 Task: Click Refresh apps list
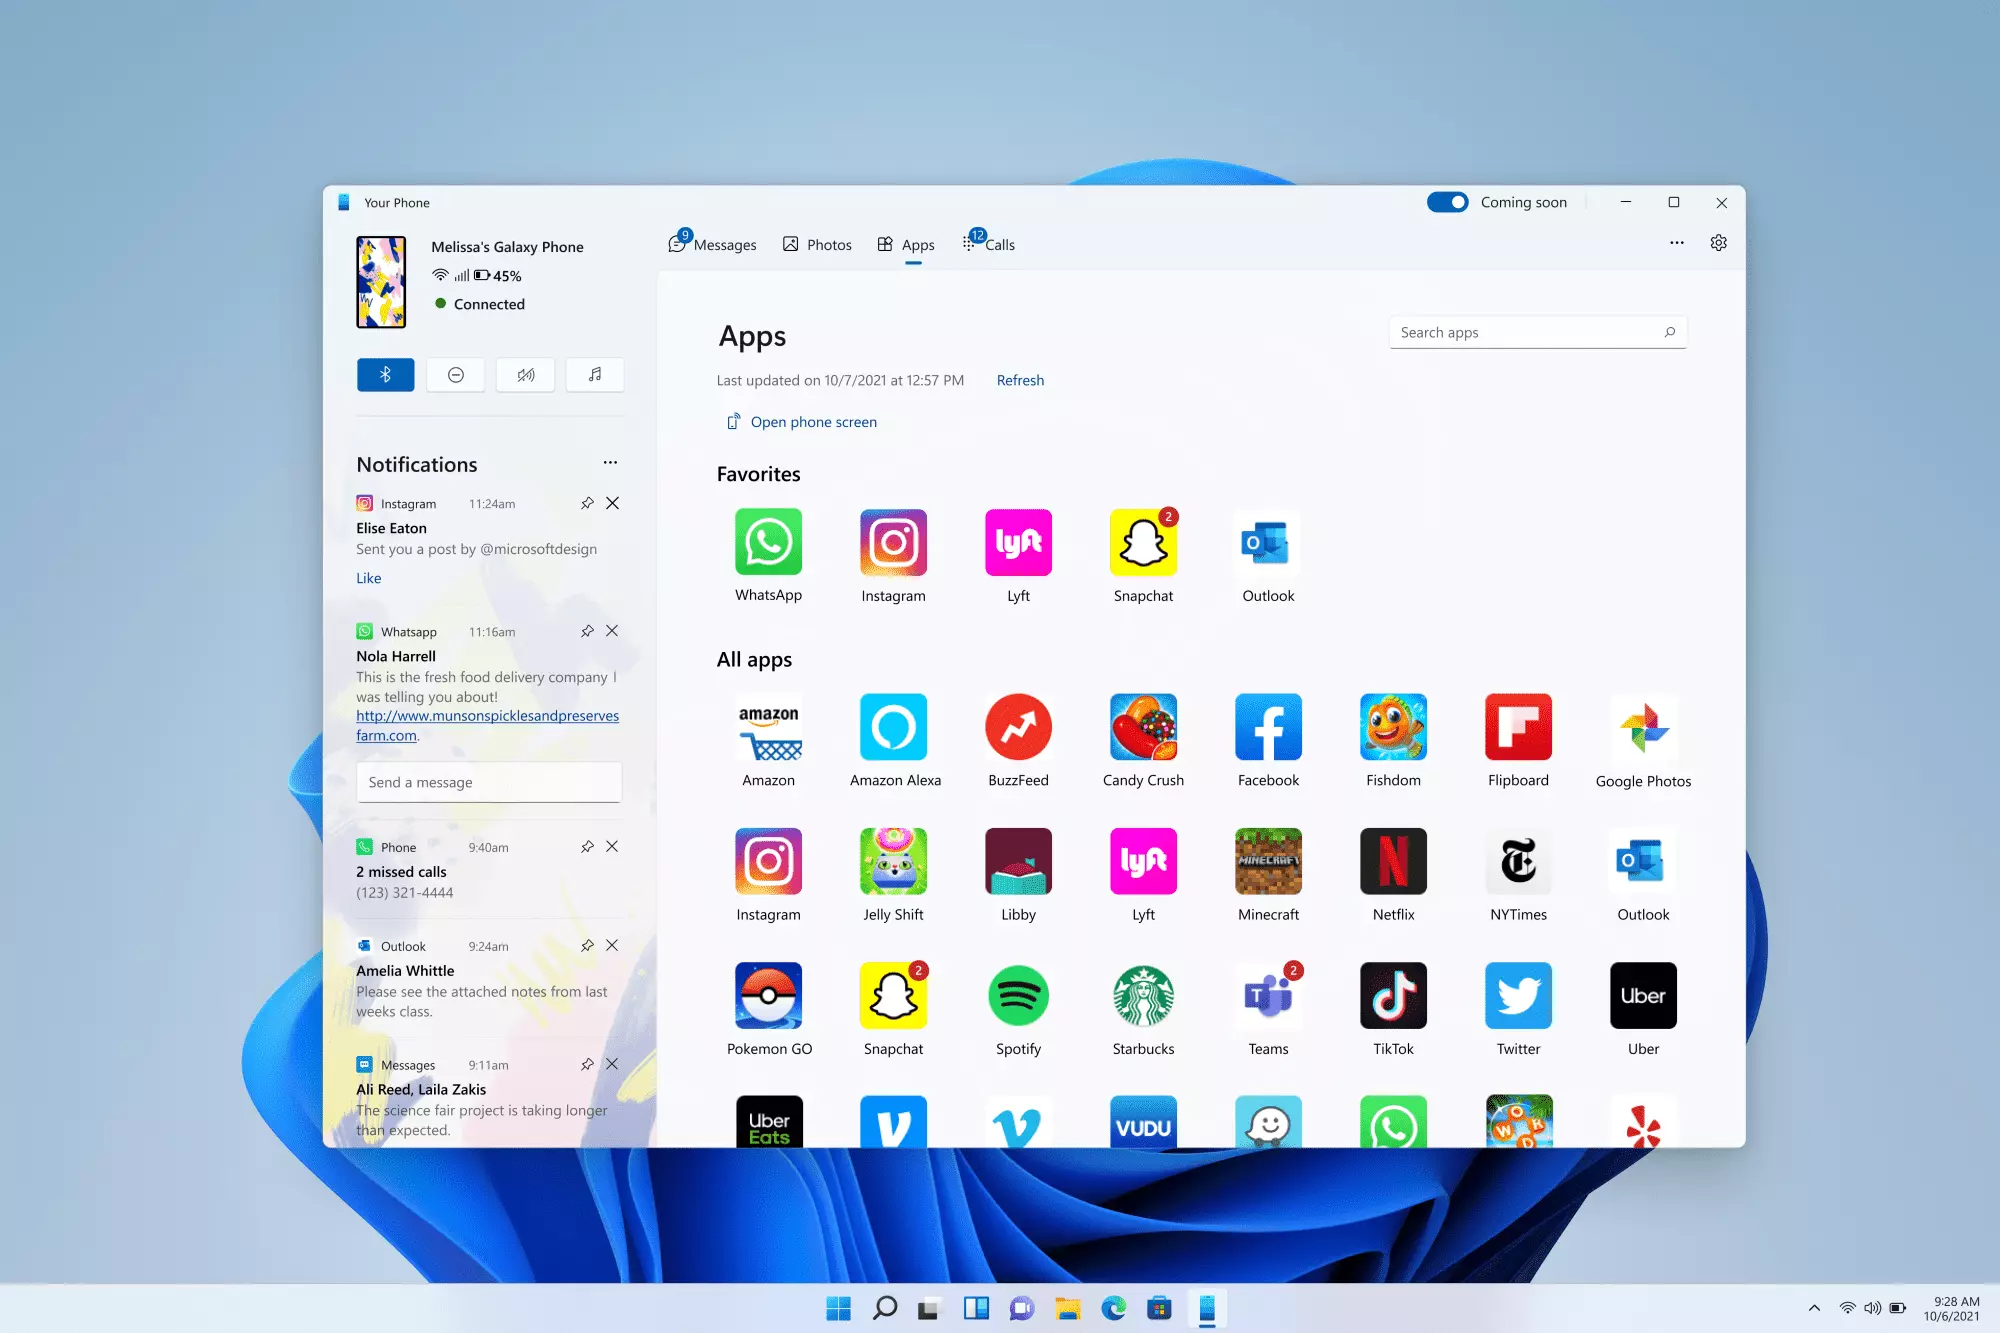coord(1022,379)
